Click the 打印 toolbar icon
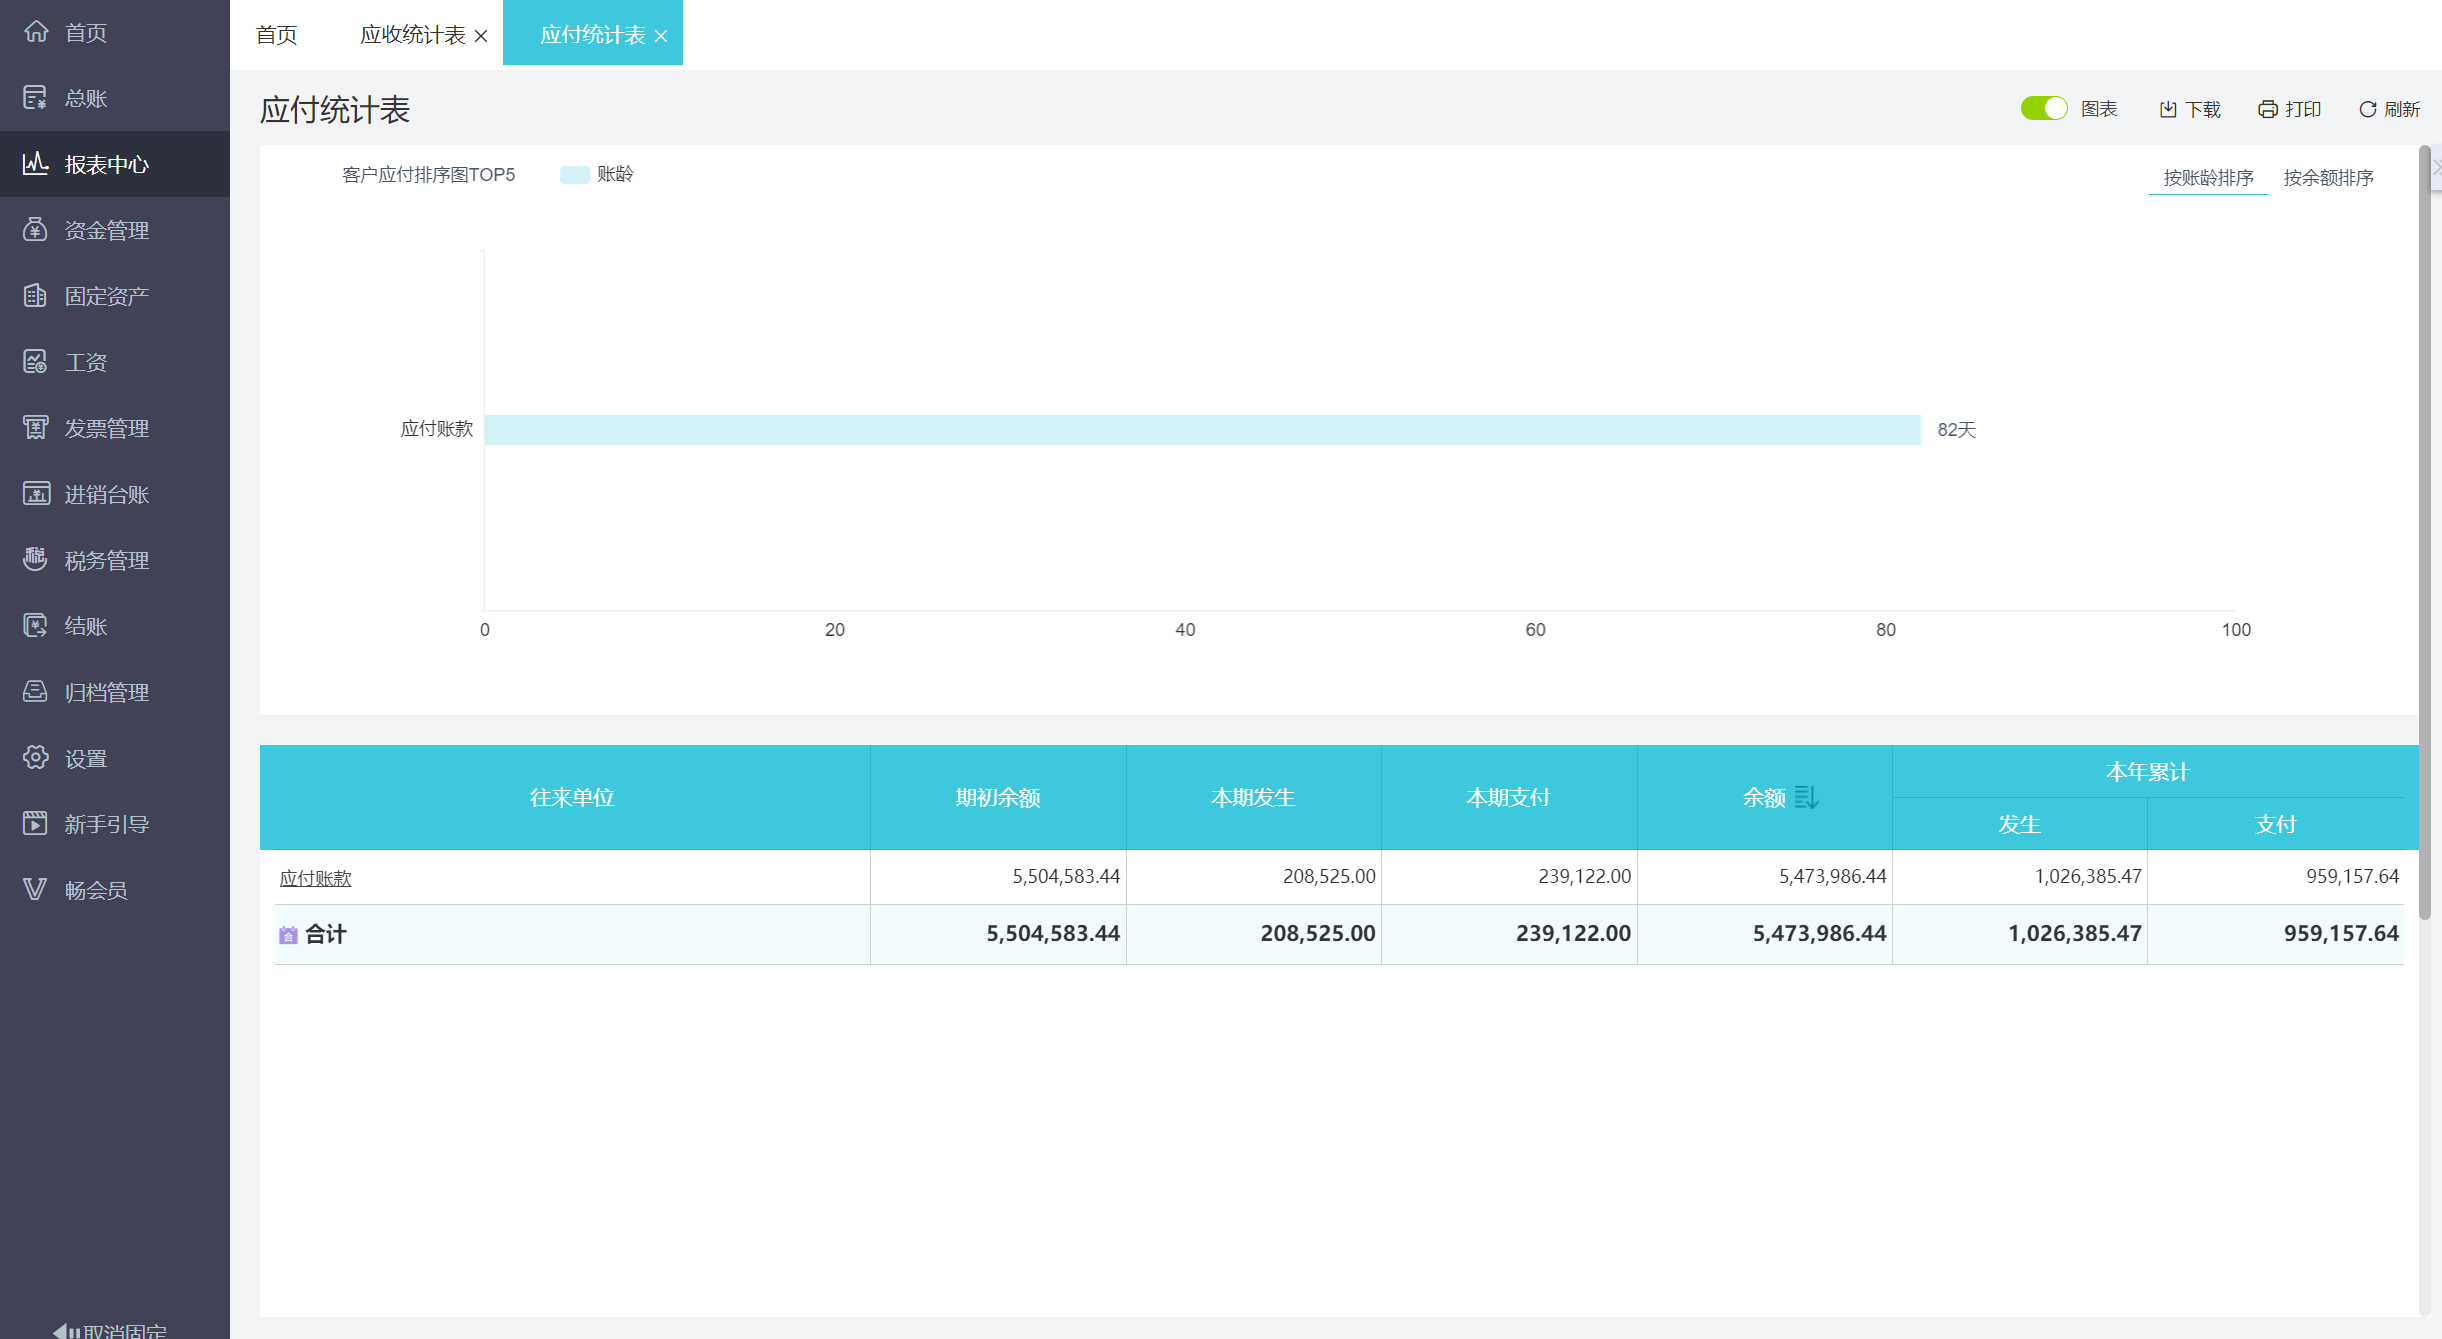This screenshot has width=2442, height=1339. click(2292, 109)
